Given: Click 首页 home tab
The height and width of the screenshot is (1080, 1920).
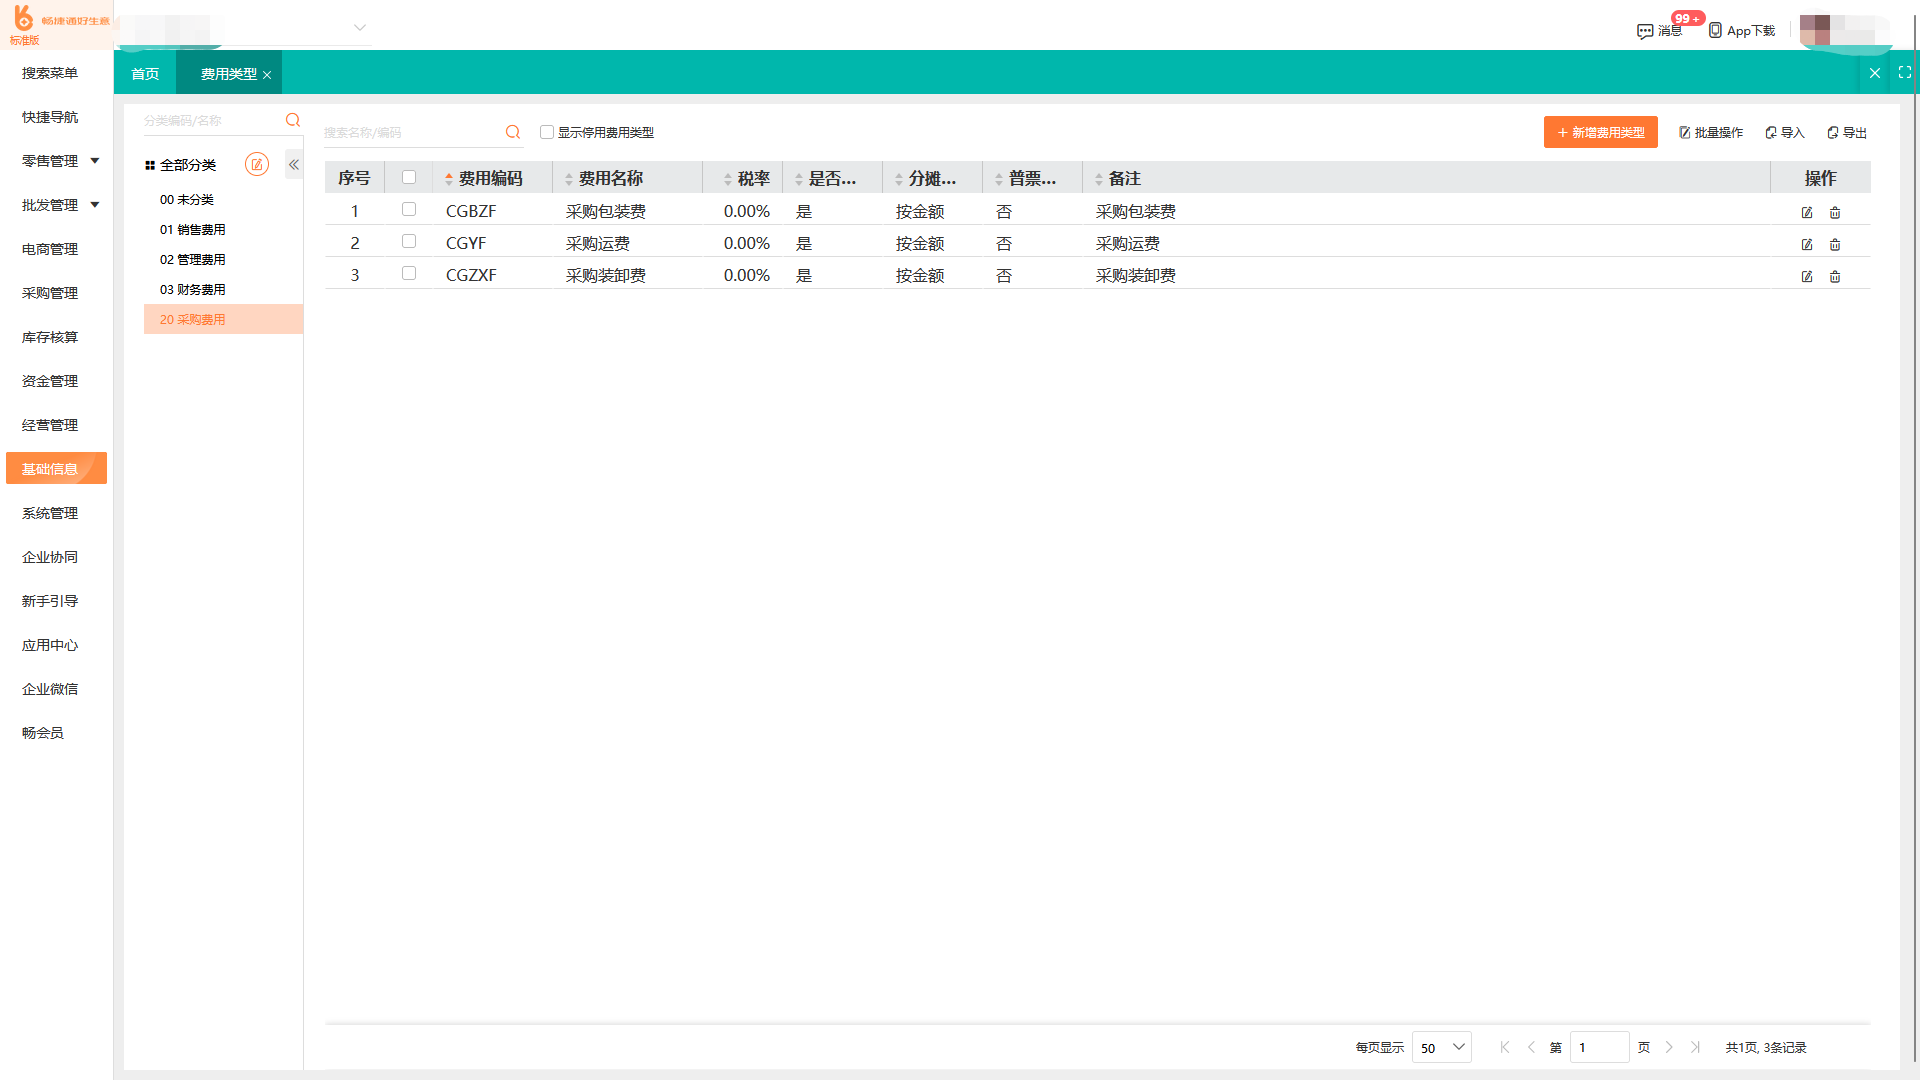Looking at the screenshot, I should [x=145, y=74].
